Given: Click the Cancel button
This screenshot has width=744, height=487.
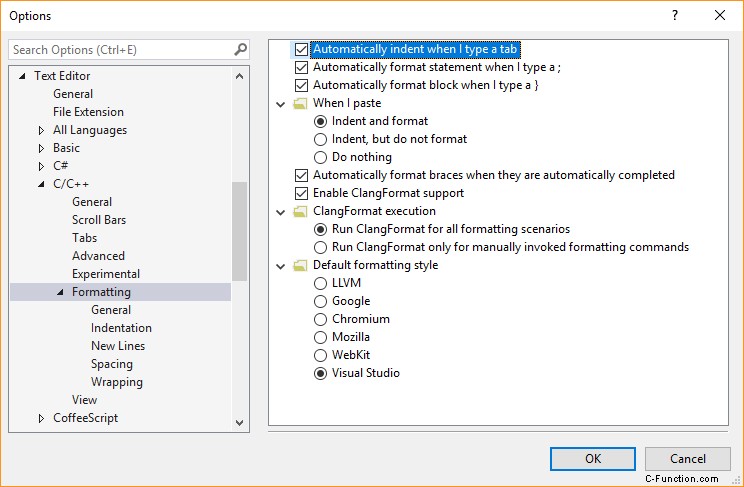Looking at the screenshot, I should tap(687, 458).
